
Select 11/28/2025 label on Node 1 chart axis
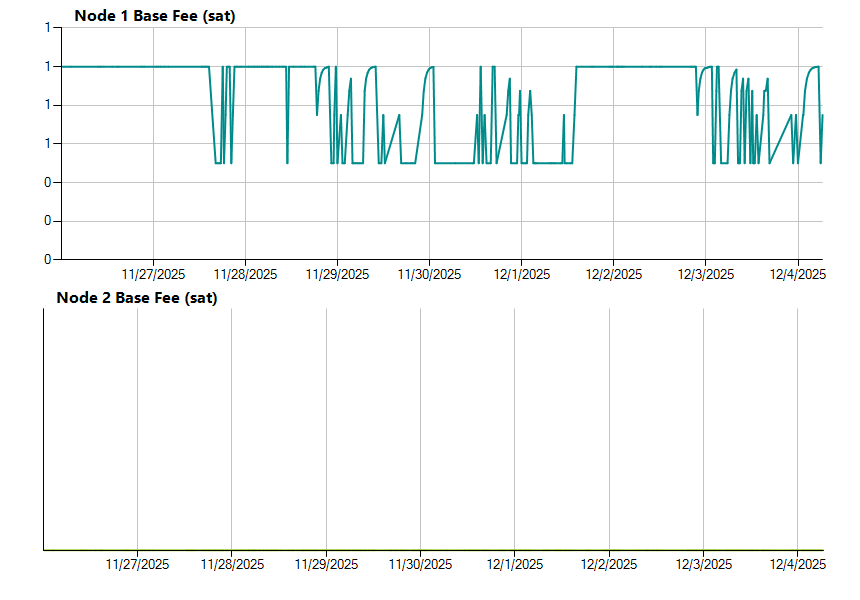pos(245,274)
